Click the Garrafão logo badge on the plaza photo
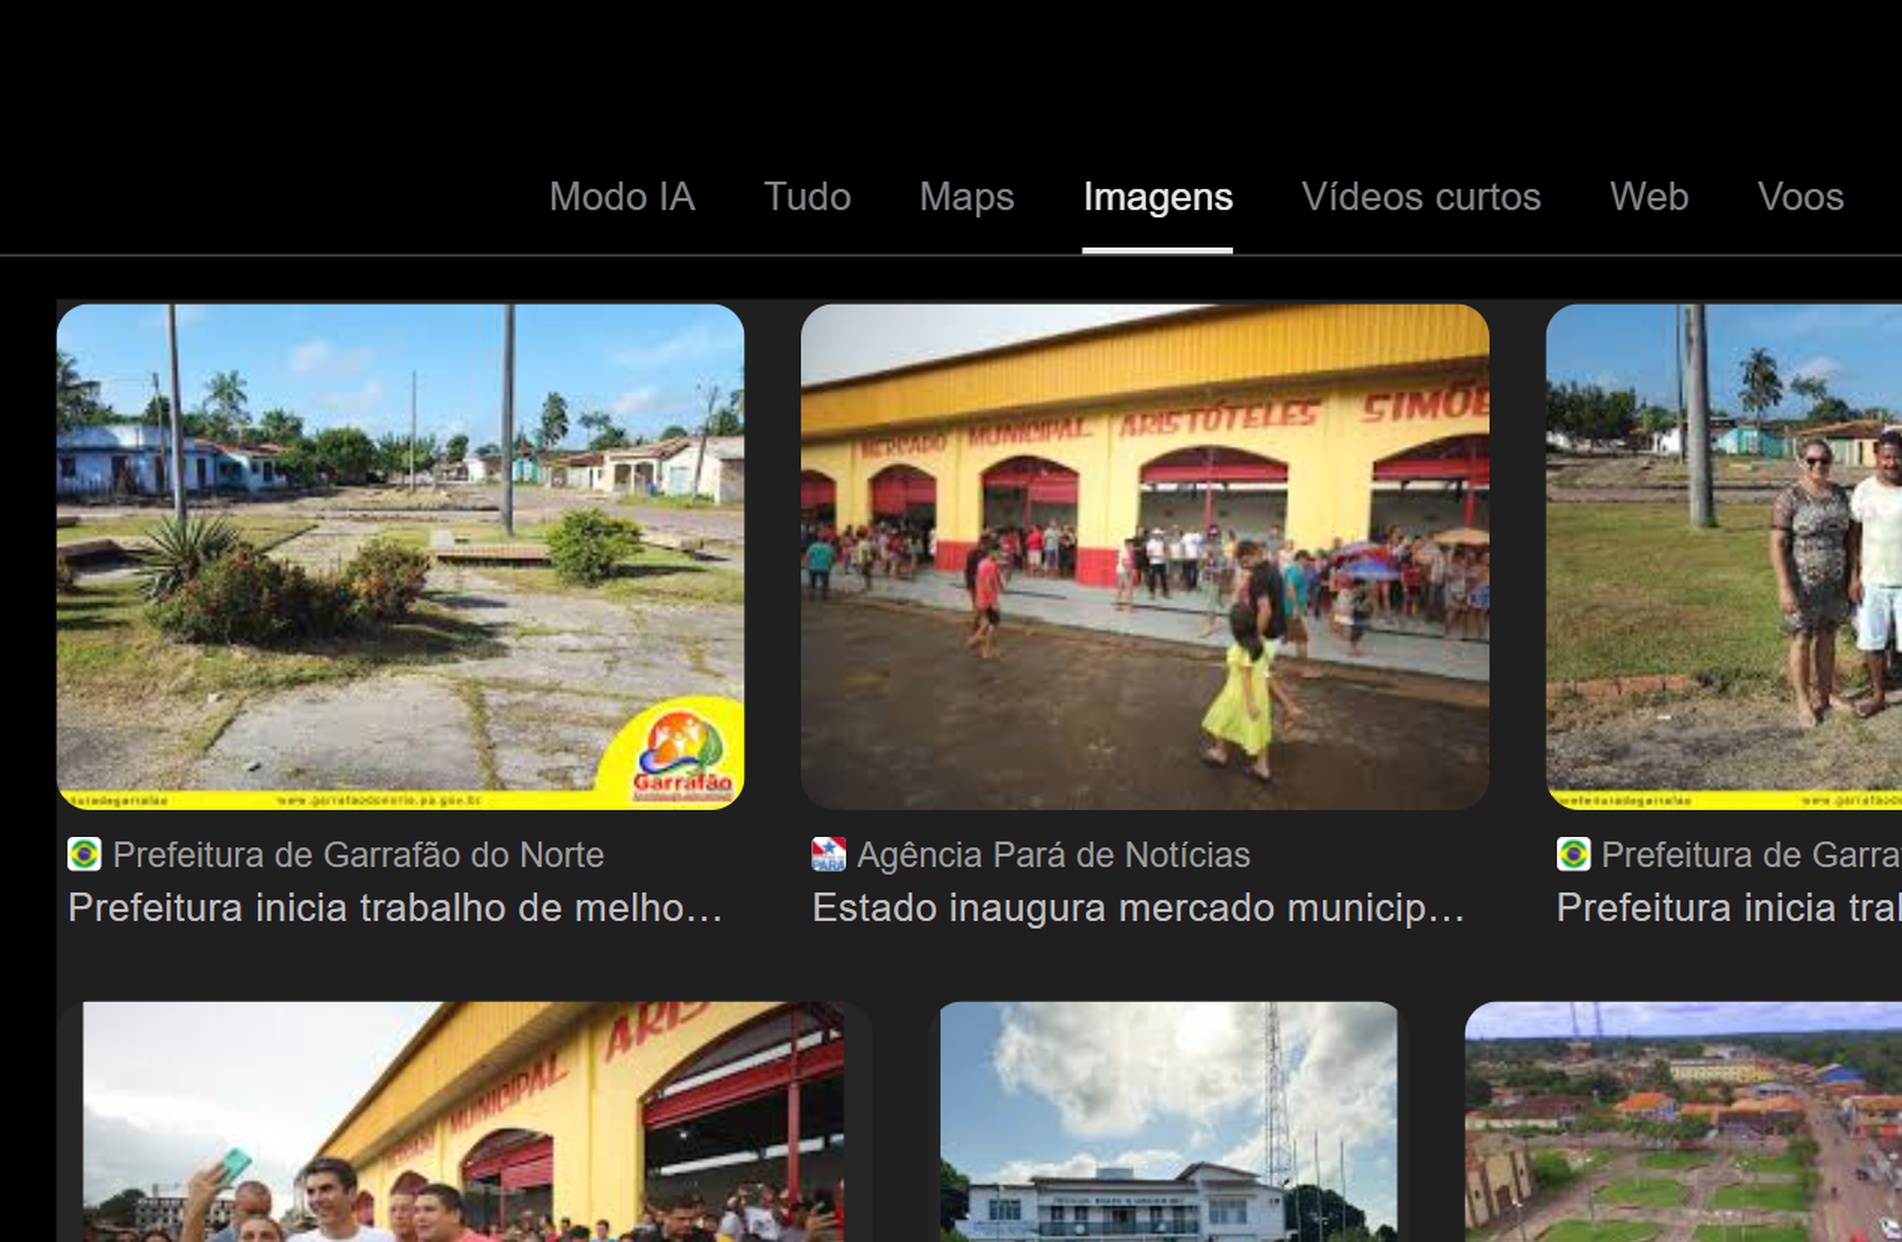 (x=682, y=754)
